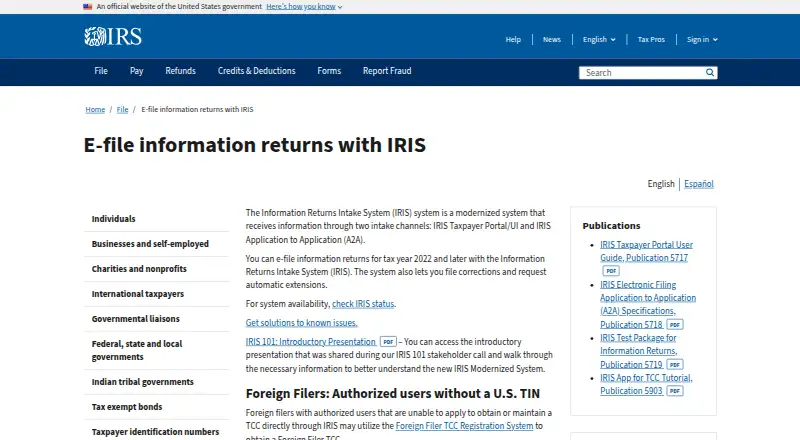
Task: Open IRIS Electronic Filing A2A Specifications link
Action: [648, 305]
